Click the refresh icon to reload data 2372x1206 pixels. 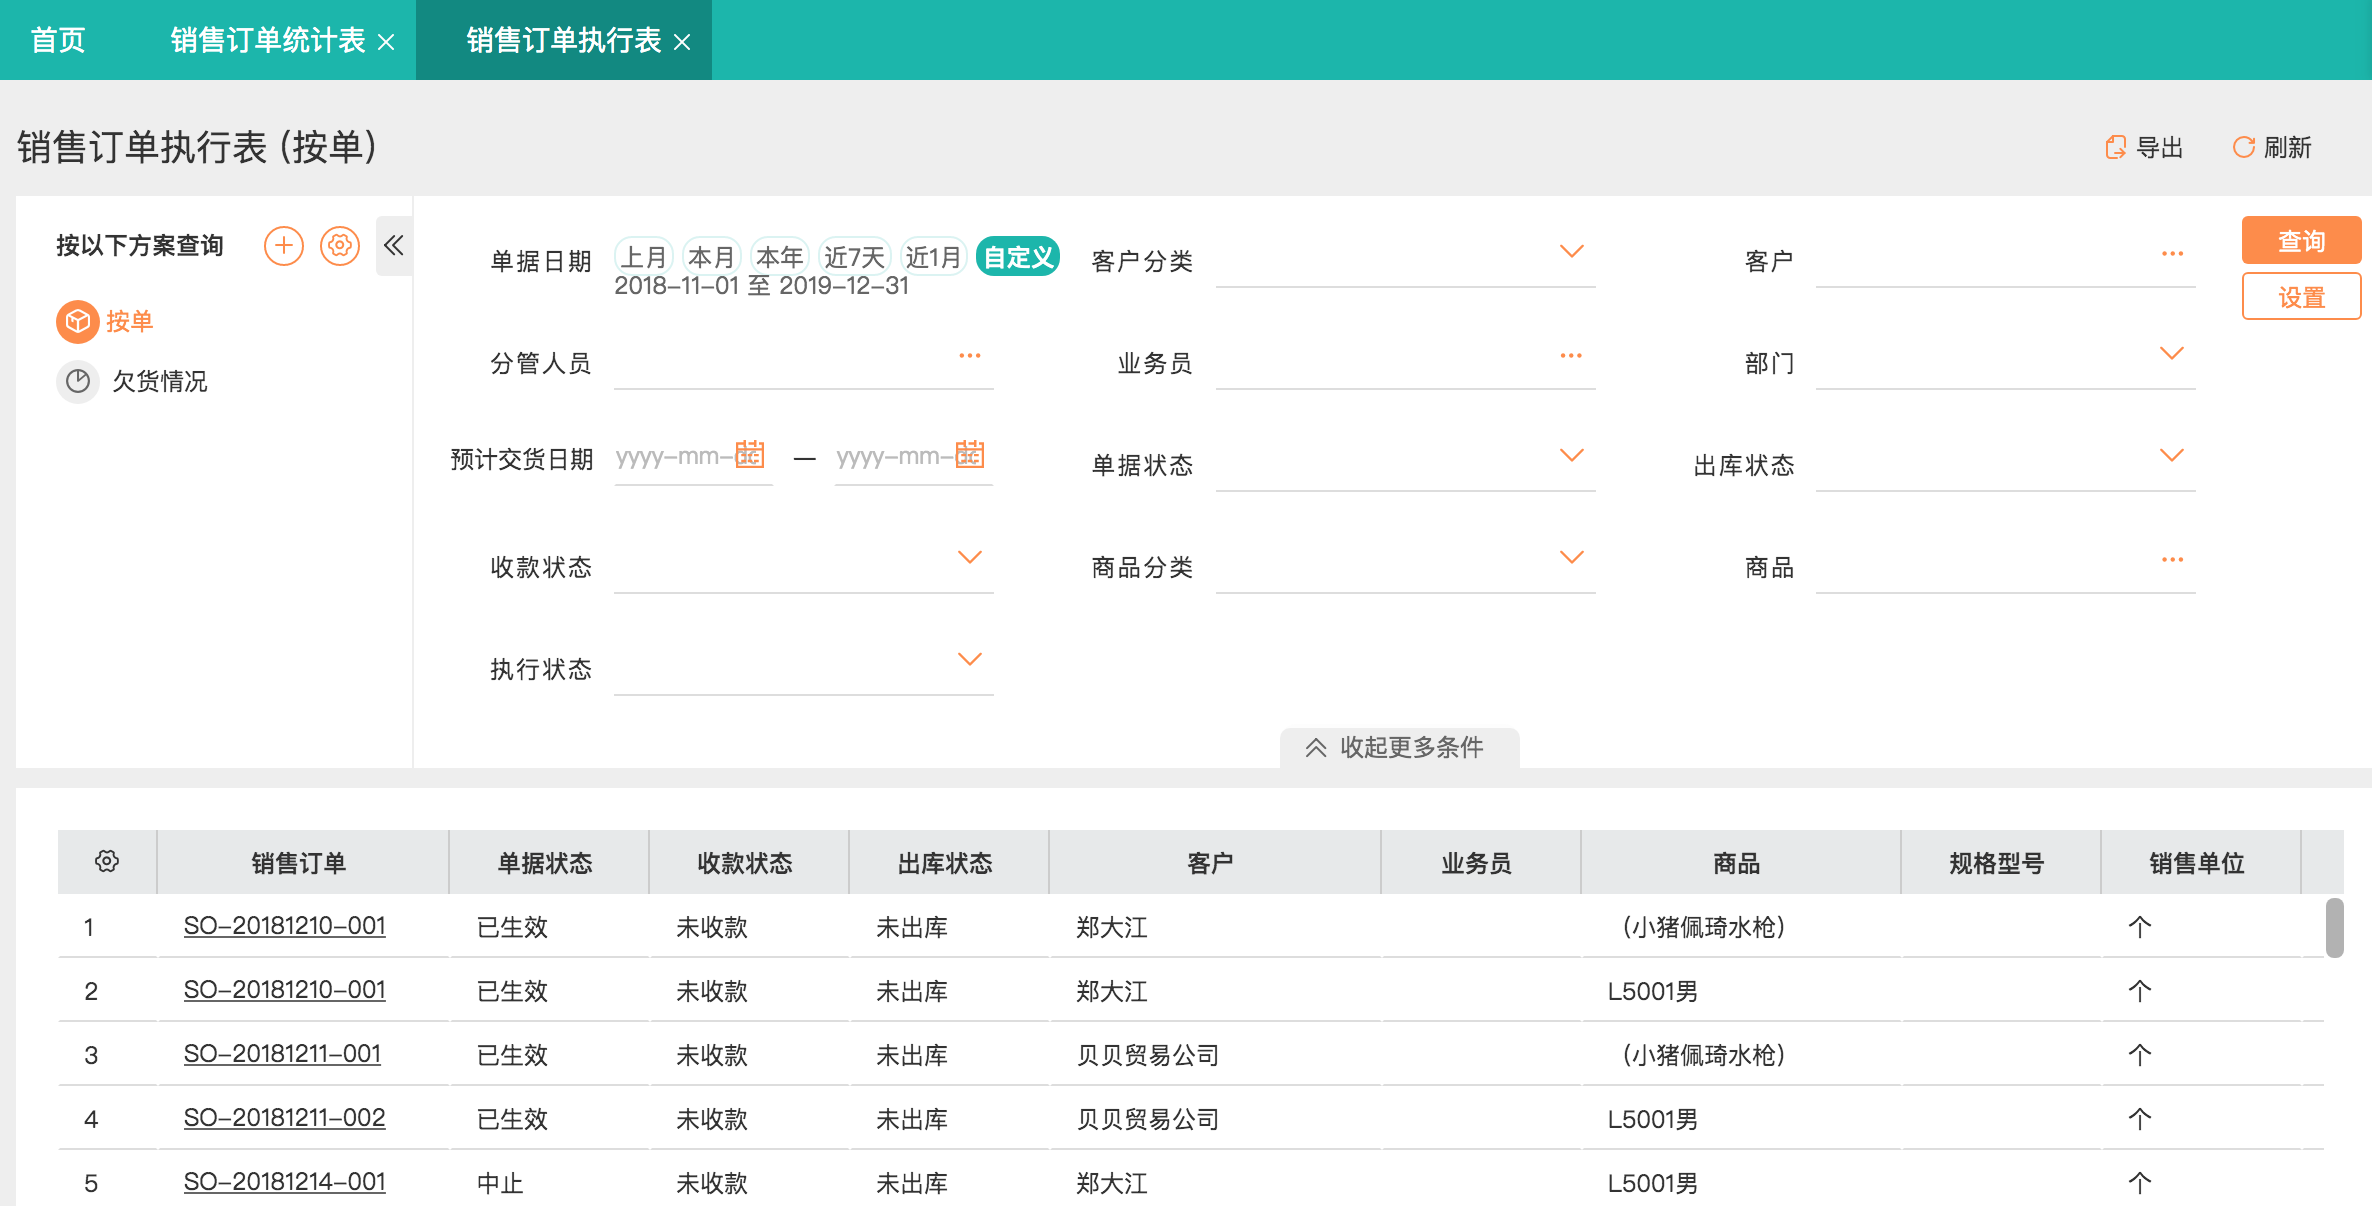point(2246,148)
